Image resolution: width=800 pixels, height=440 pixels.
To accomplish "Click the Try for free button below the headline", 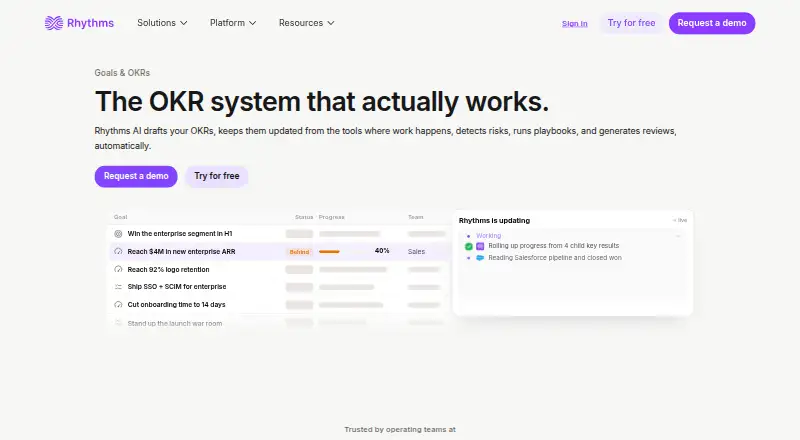I will (x=216, y=176).
